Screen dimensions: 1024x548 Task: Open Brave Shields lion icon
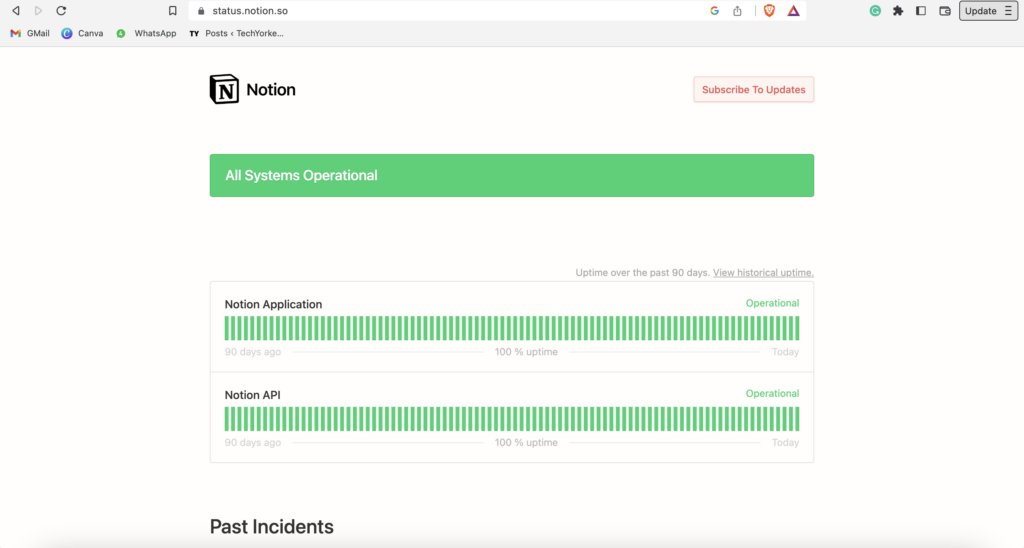pos(769,10)
